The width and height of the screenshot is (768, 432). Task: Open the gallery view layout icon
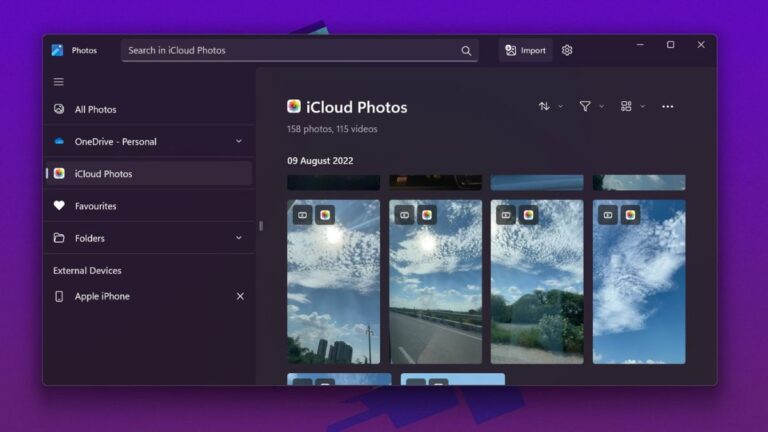click(626, 106)
